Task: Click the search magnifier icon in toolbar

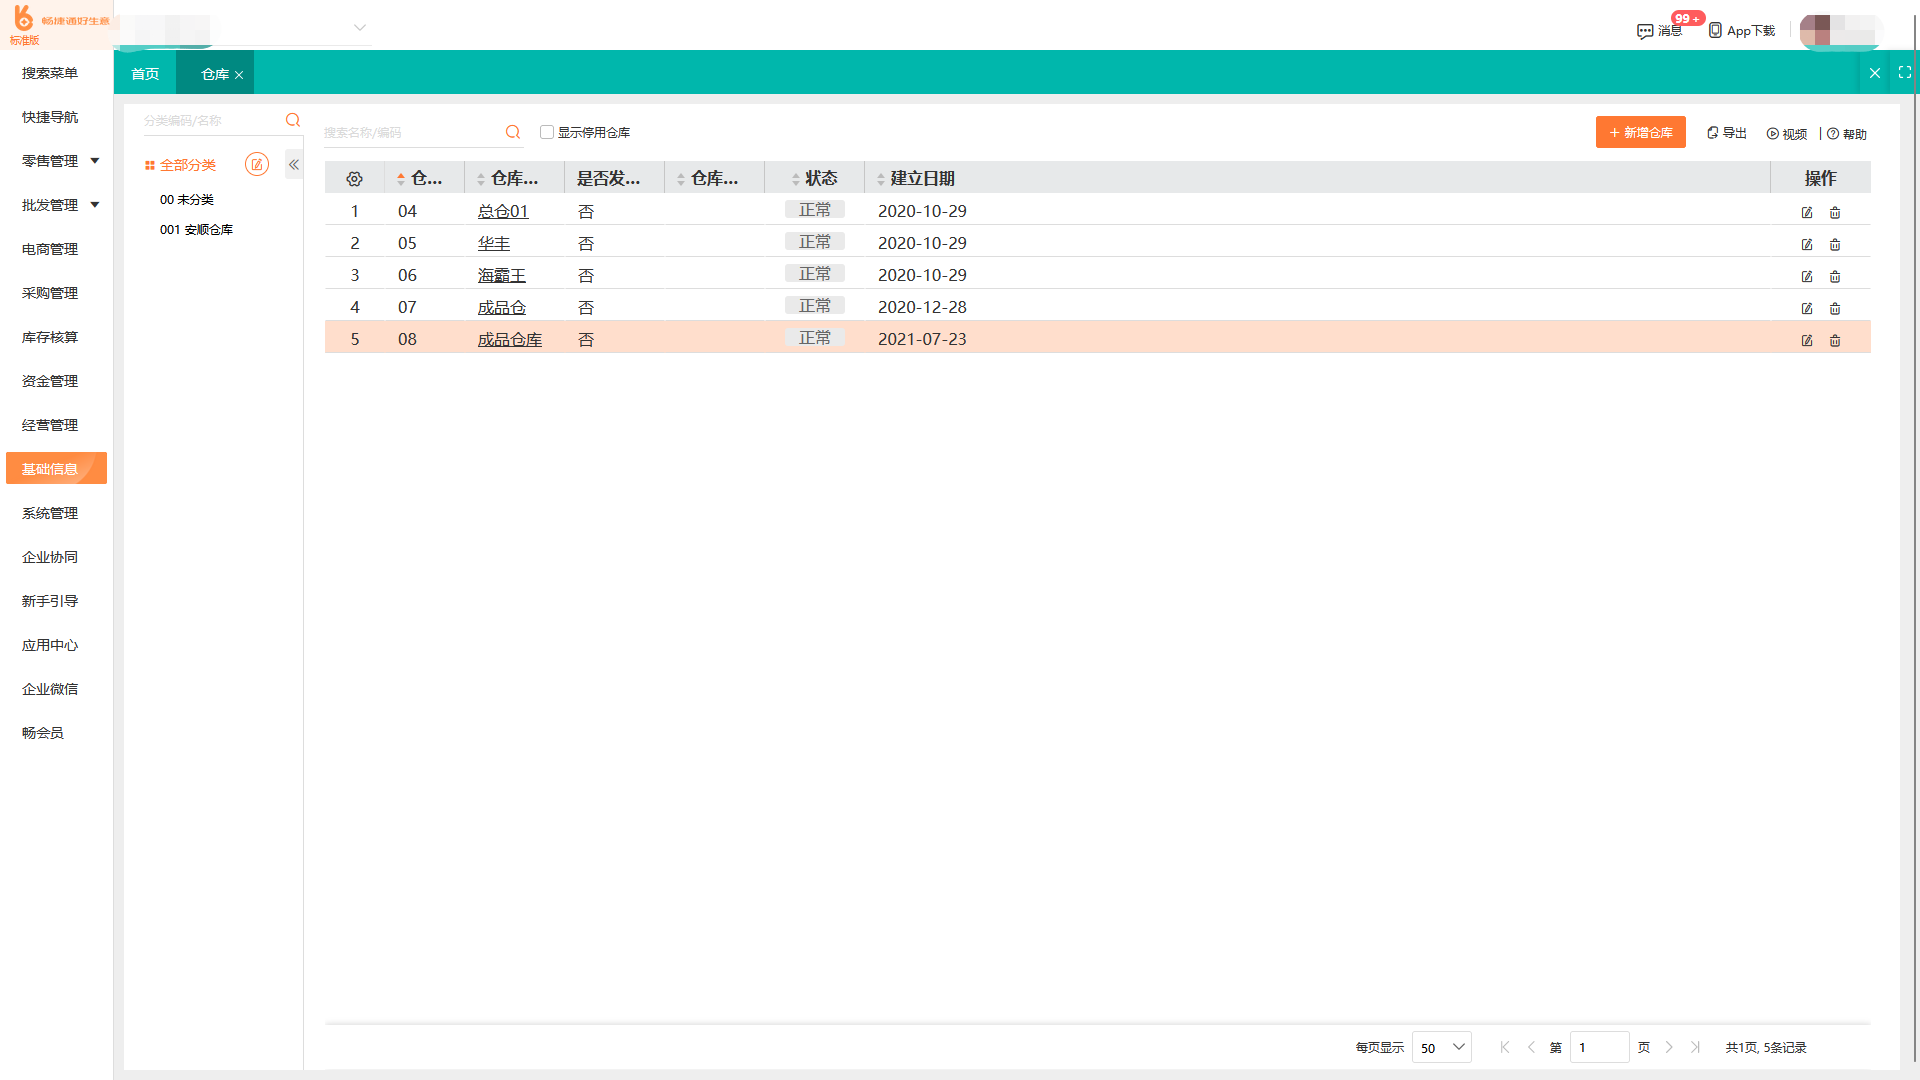Action: 514,132
